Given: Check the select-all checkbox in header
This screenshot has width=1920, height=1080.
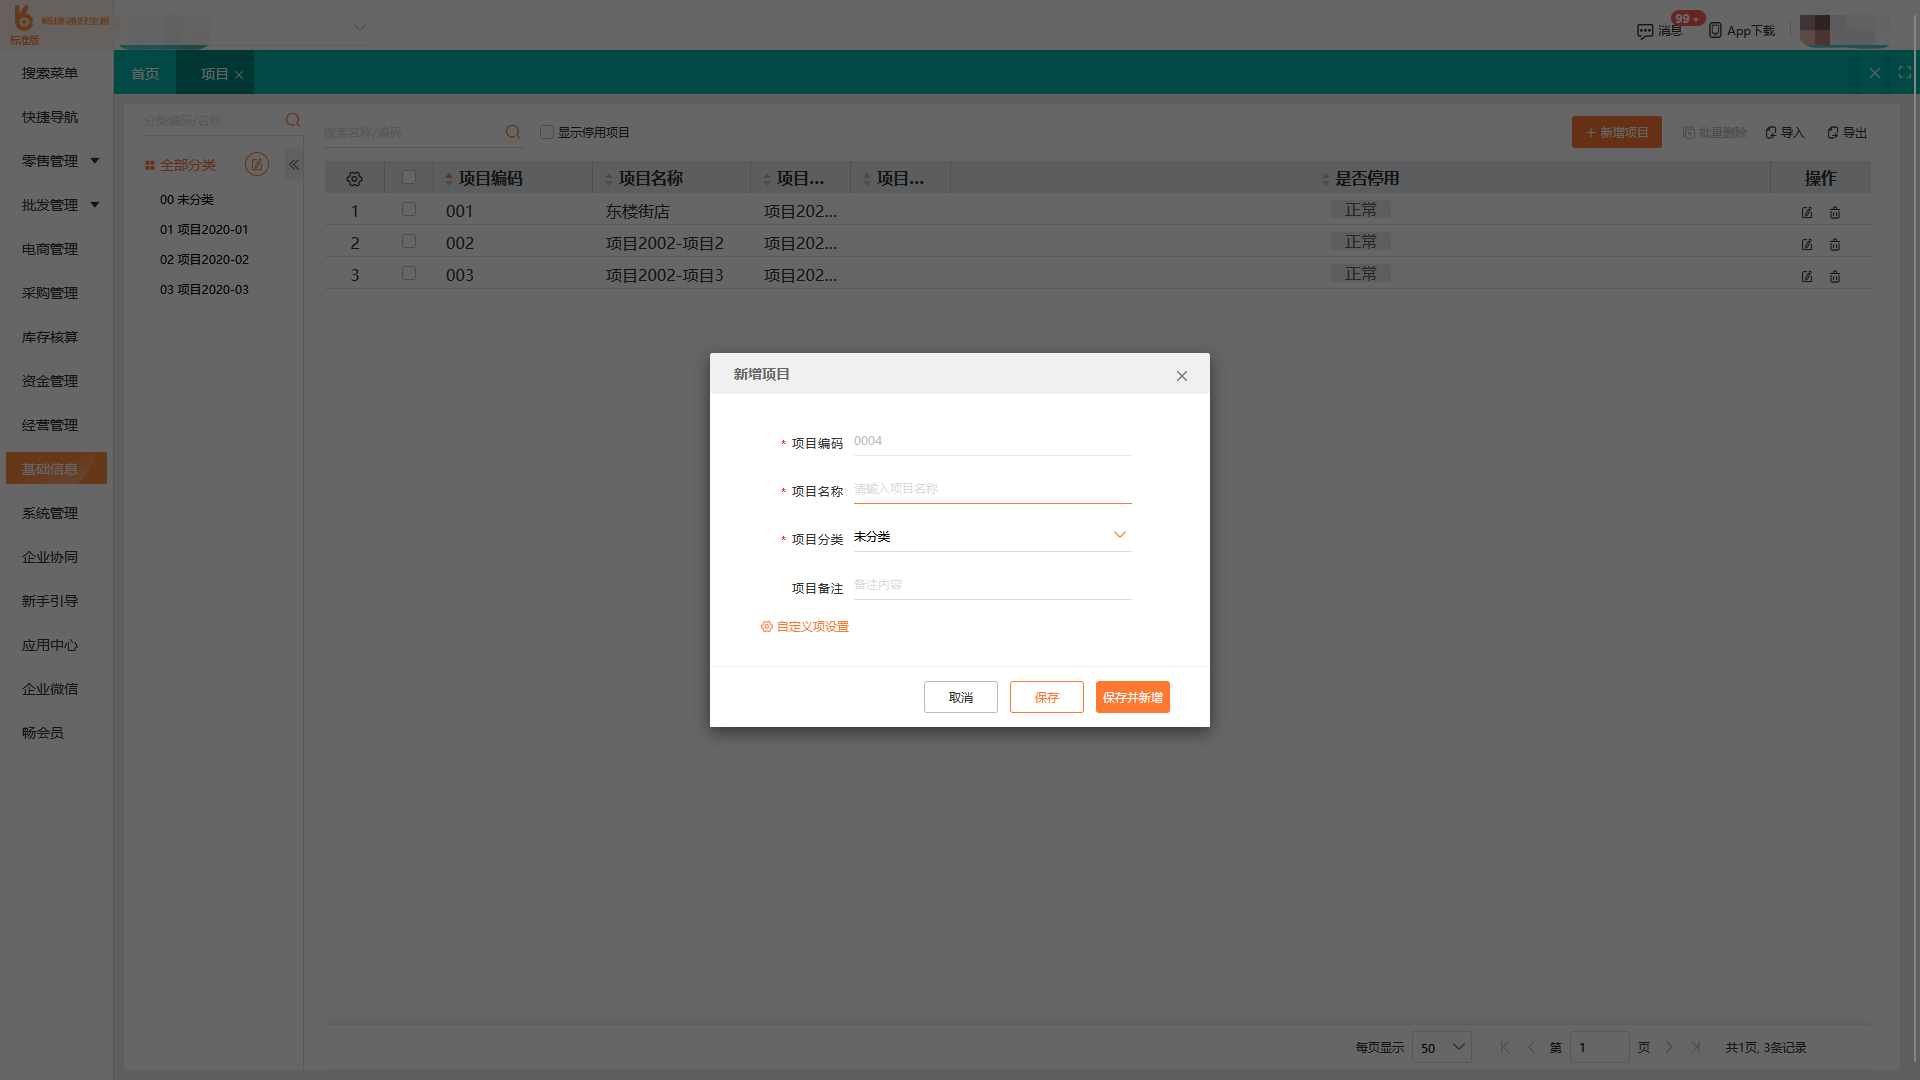Looking at the screenshot, I should 409,177.
